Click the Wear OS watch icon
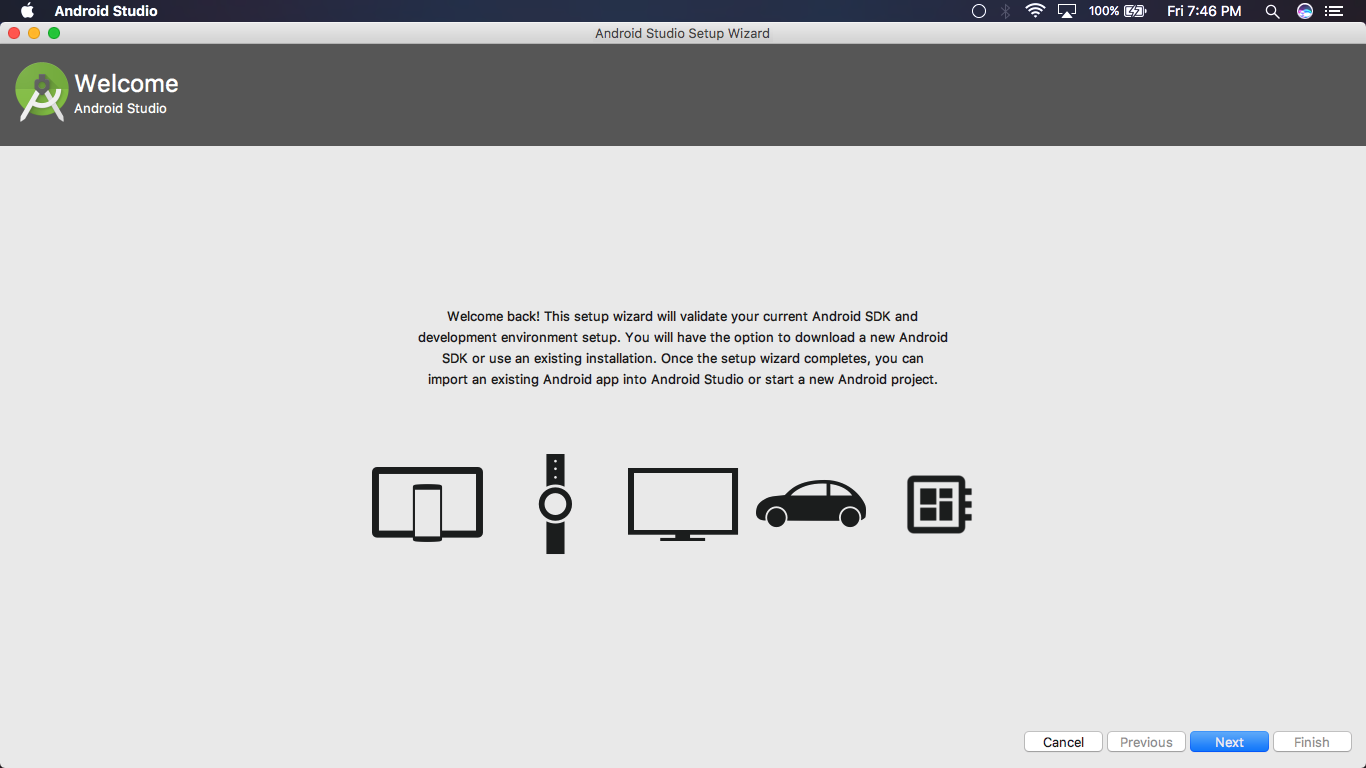Viewport: 1366px width, 768px height. [555, 503]
